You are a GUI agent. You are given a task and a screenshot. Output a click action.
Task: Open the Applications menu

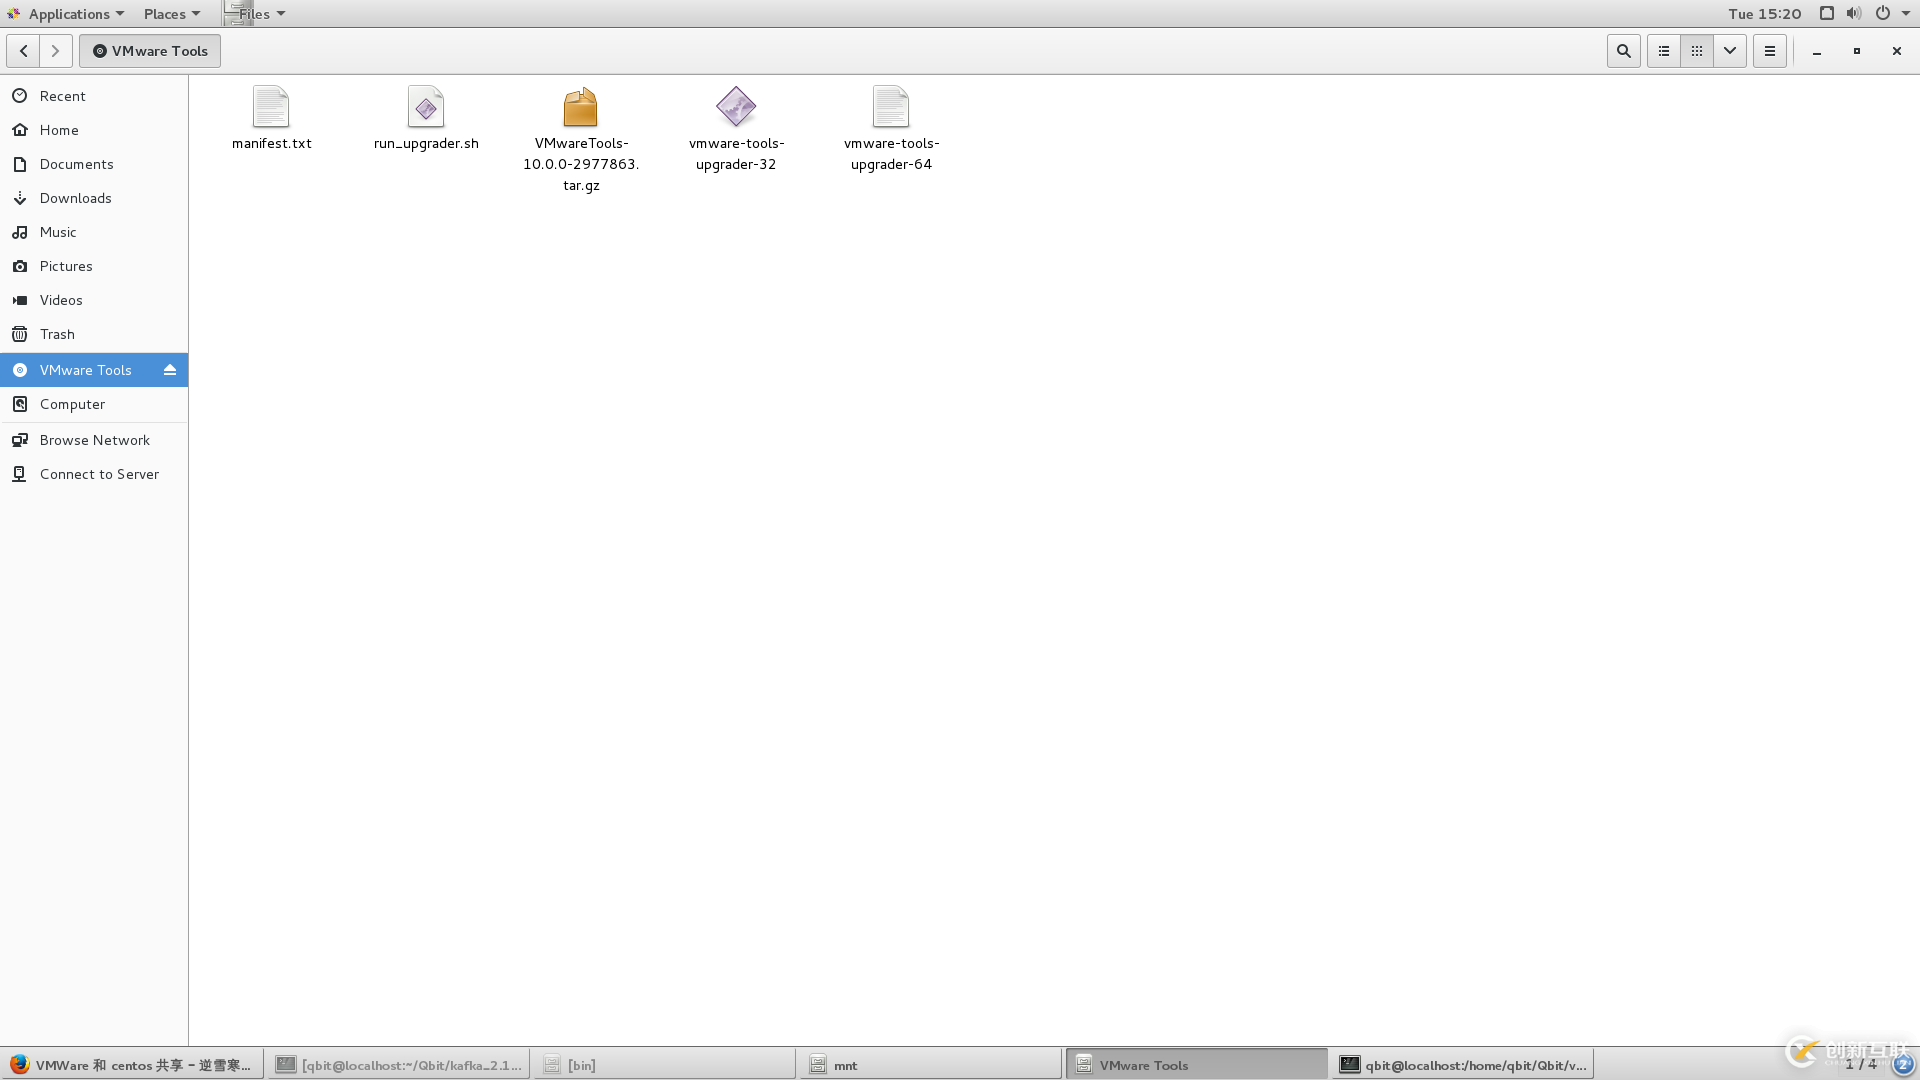pyautogui.click(x=69, y=13)
